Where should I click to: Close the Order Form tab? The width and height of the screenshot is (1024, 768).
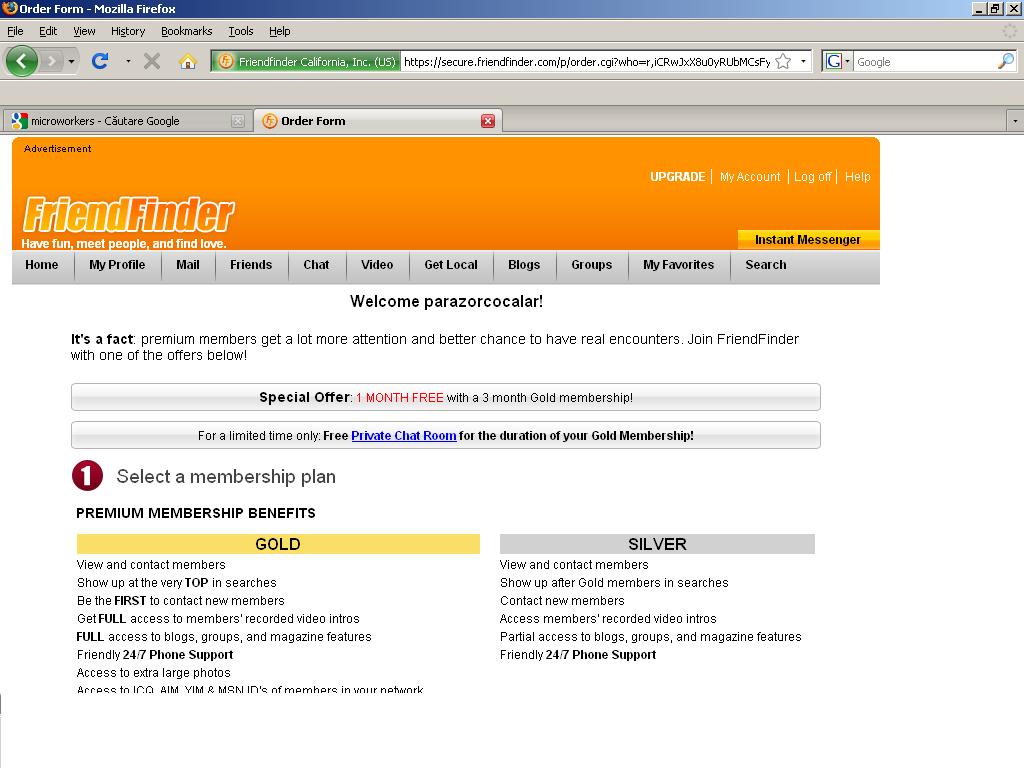[x=488, y=121]
